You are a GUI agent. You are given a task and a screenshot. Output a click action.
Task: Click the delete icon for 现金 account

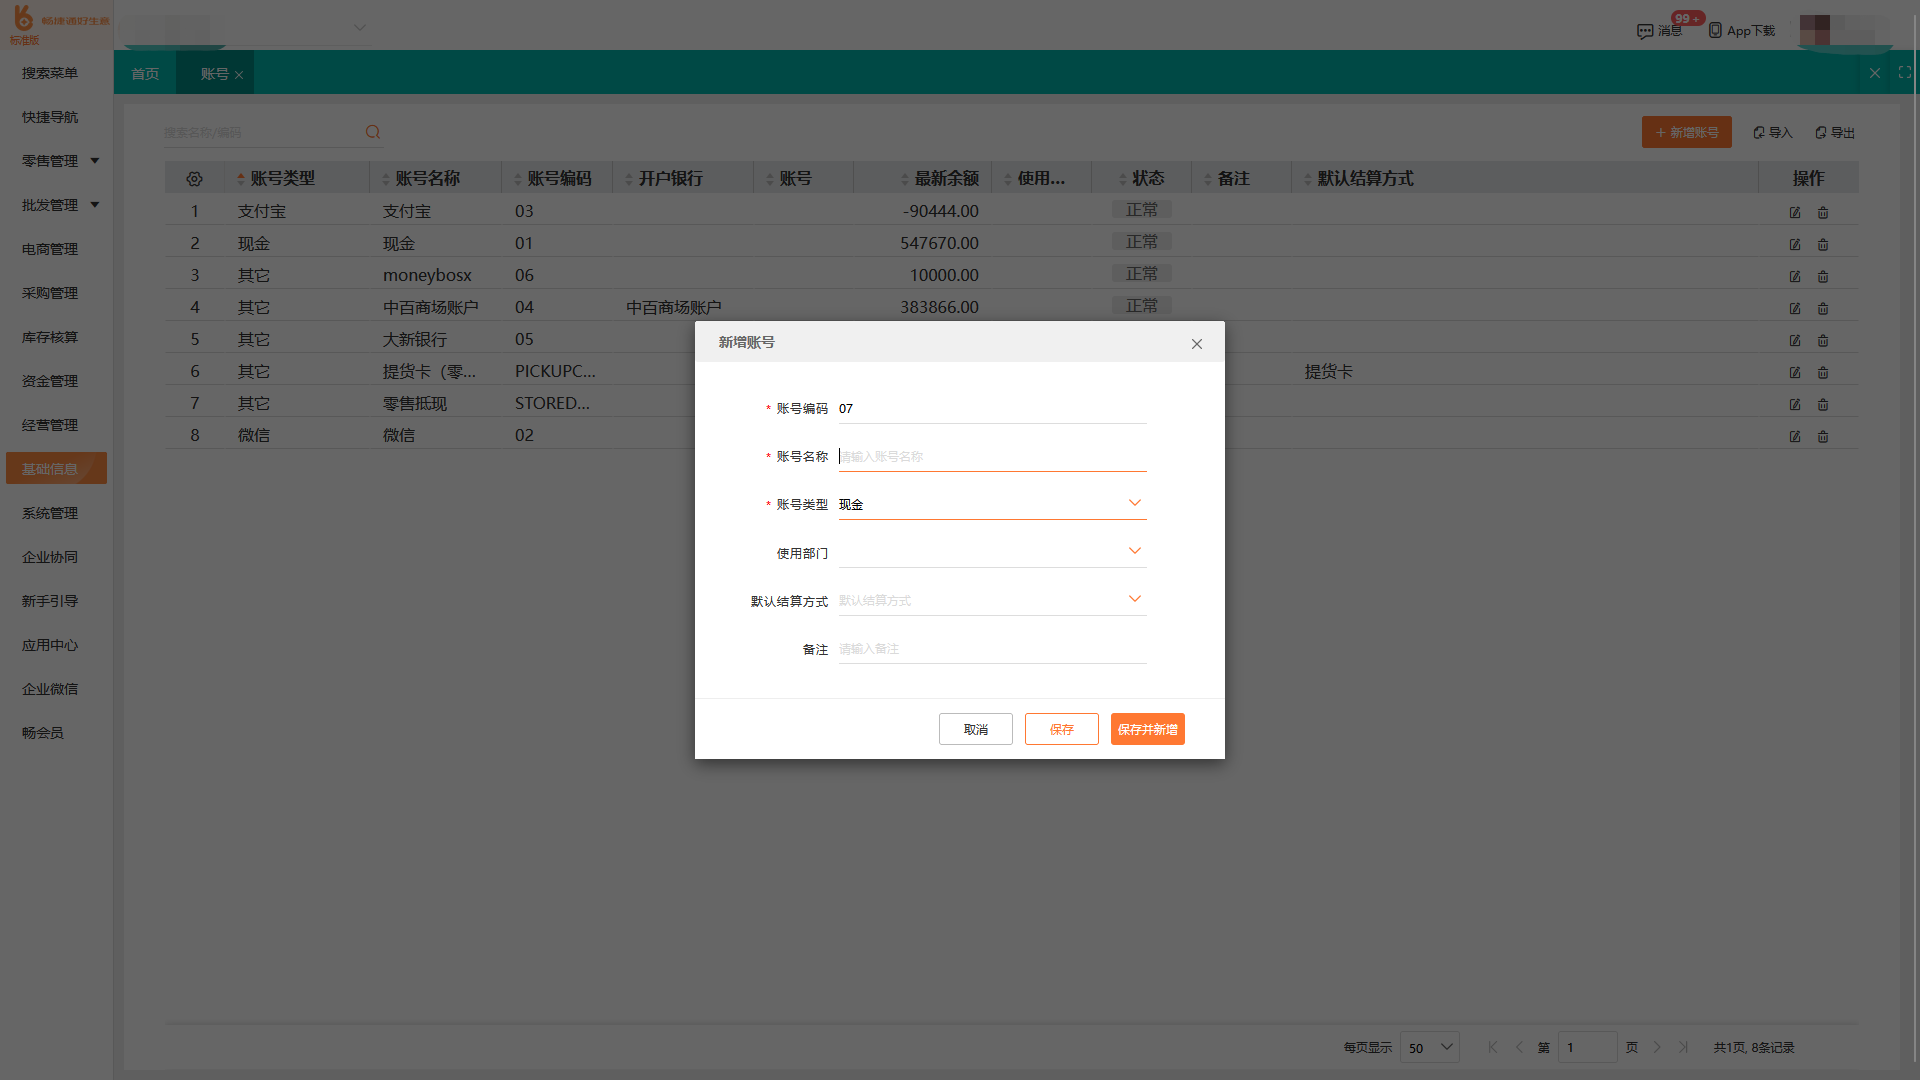(1824, 244)
